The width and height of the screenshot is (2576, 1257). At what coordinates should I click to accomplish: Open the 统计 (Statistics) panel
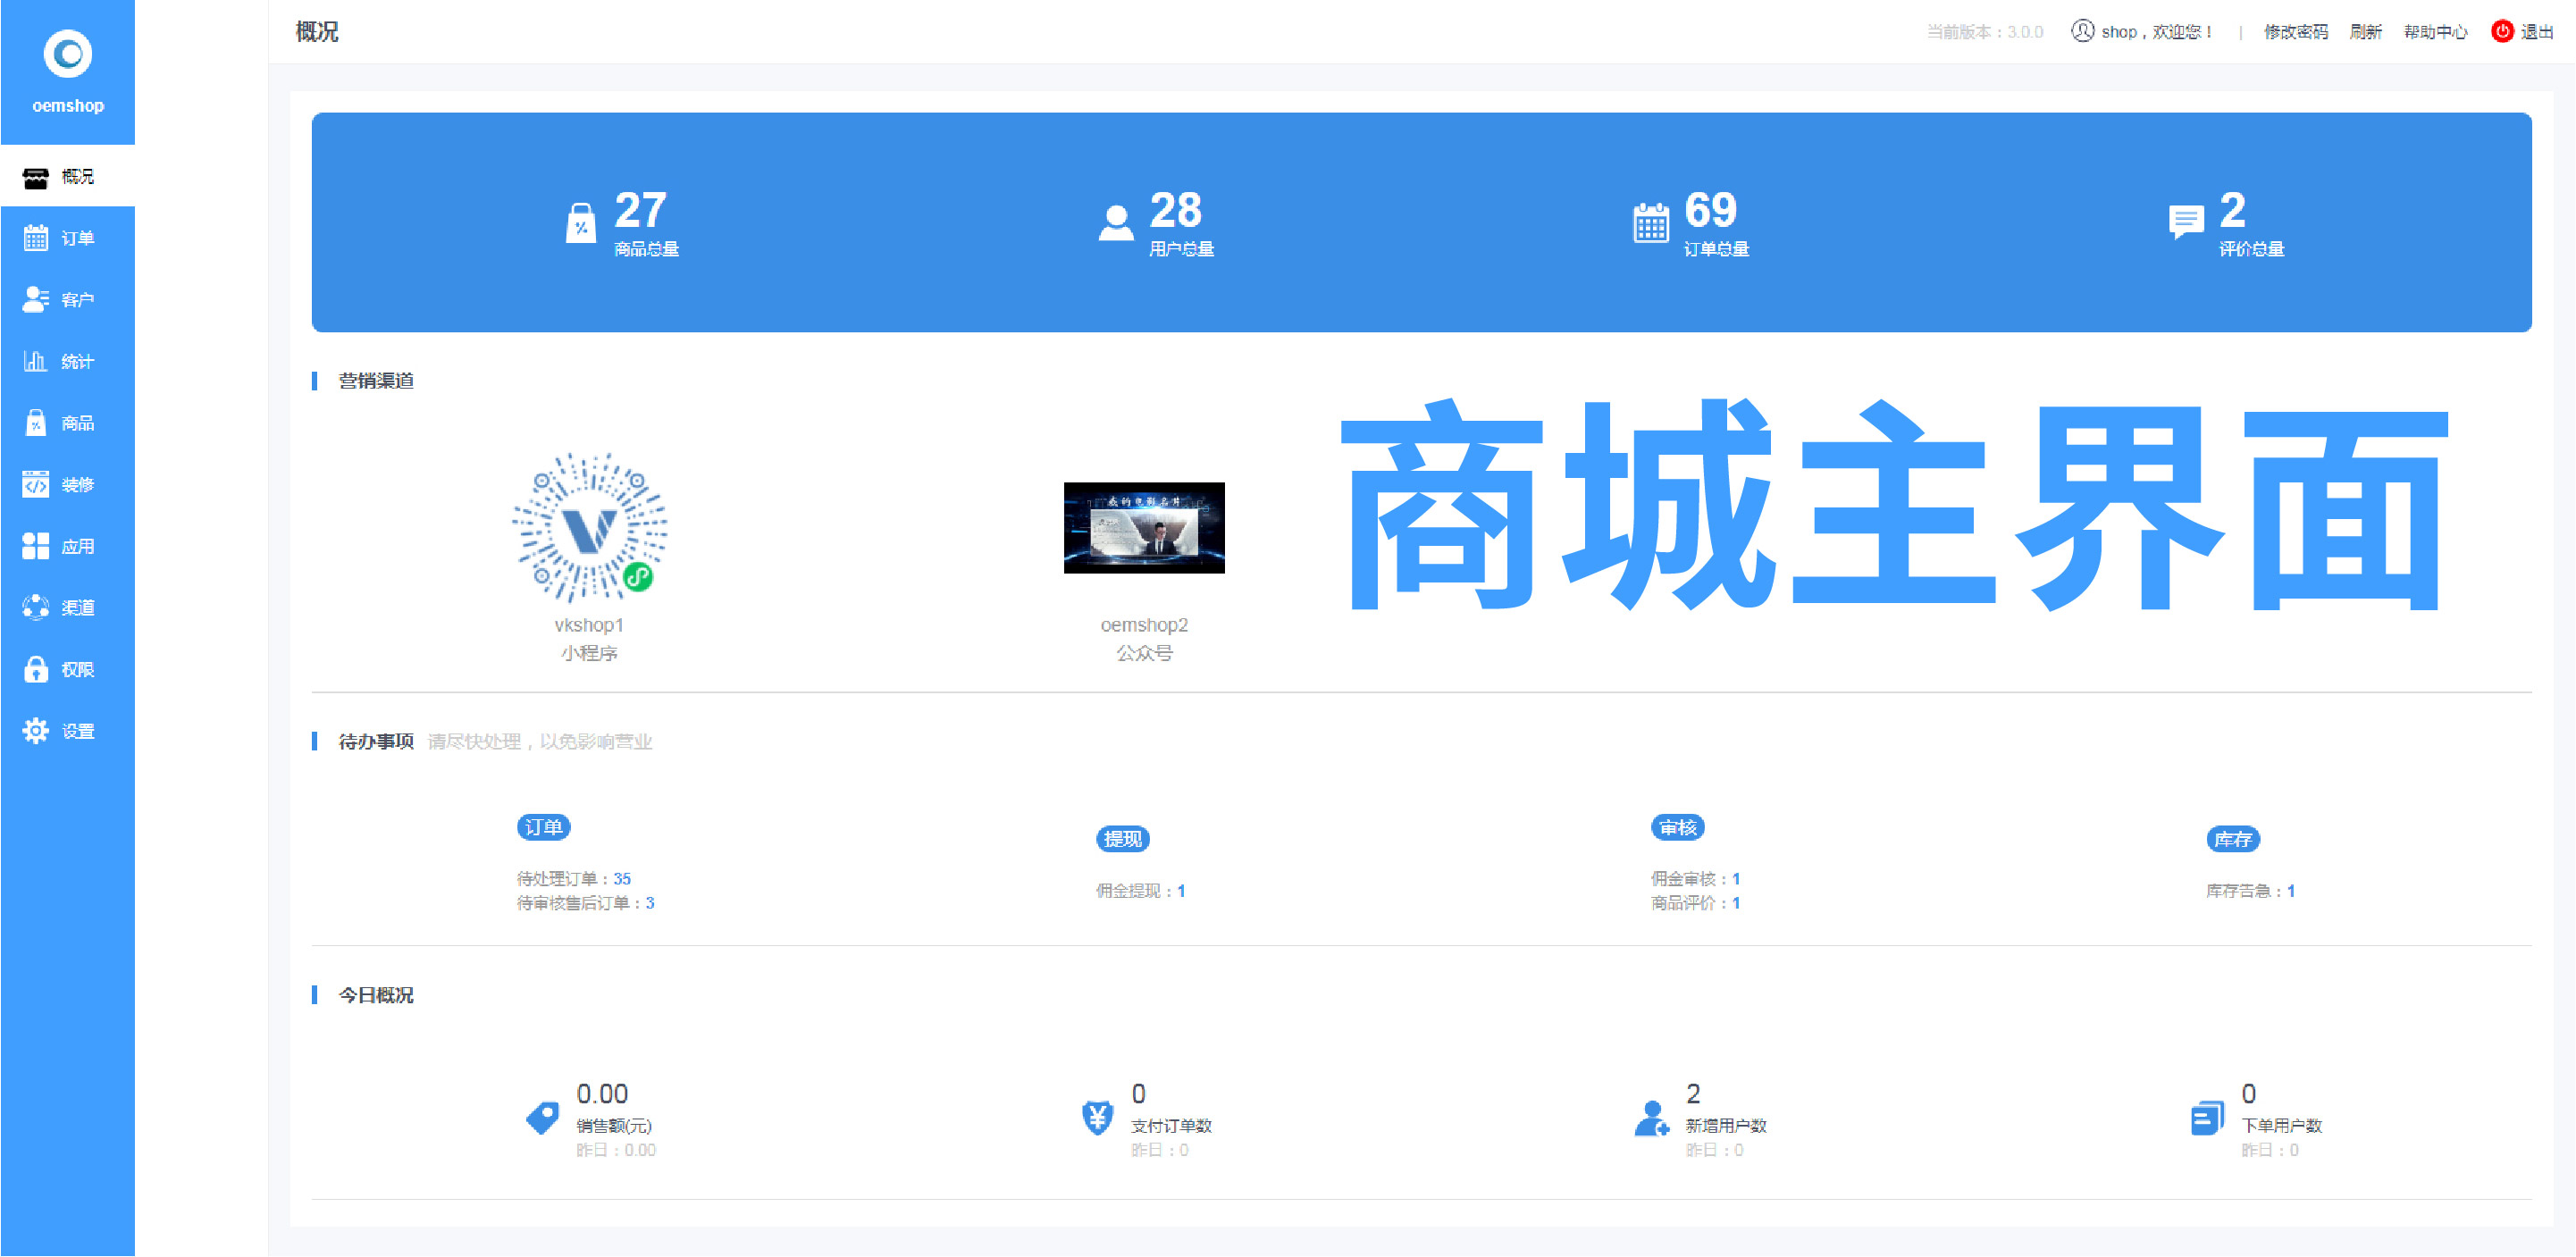pos(67,361)
